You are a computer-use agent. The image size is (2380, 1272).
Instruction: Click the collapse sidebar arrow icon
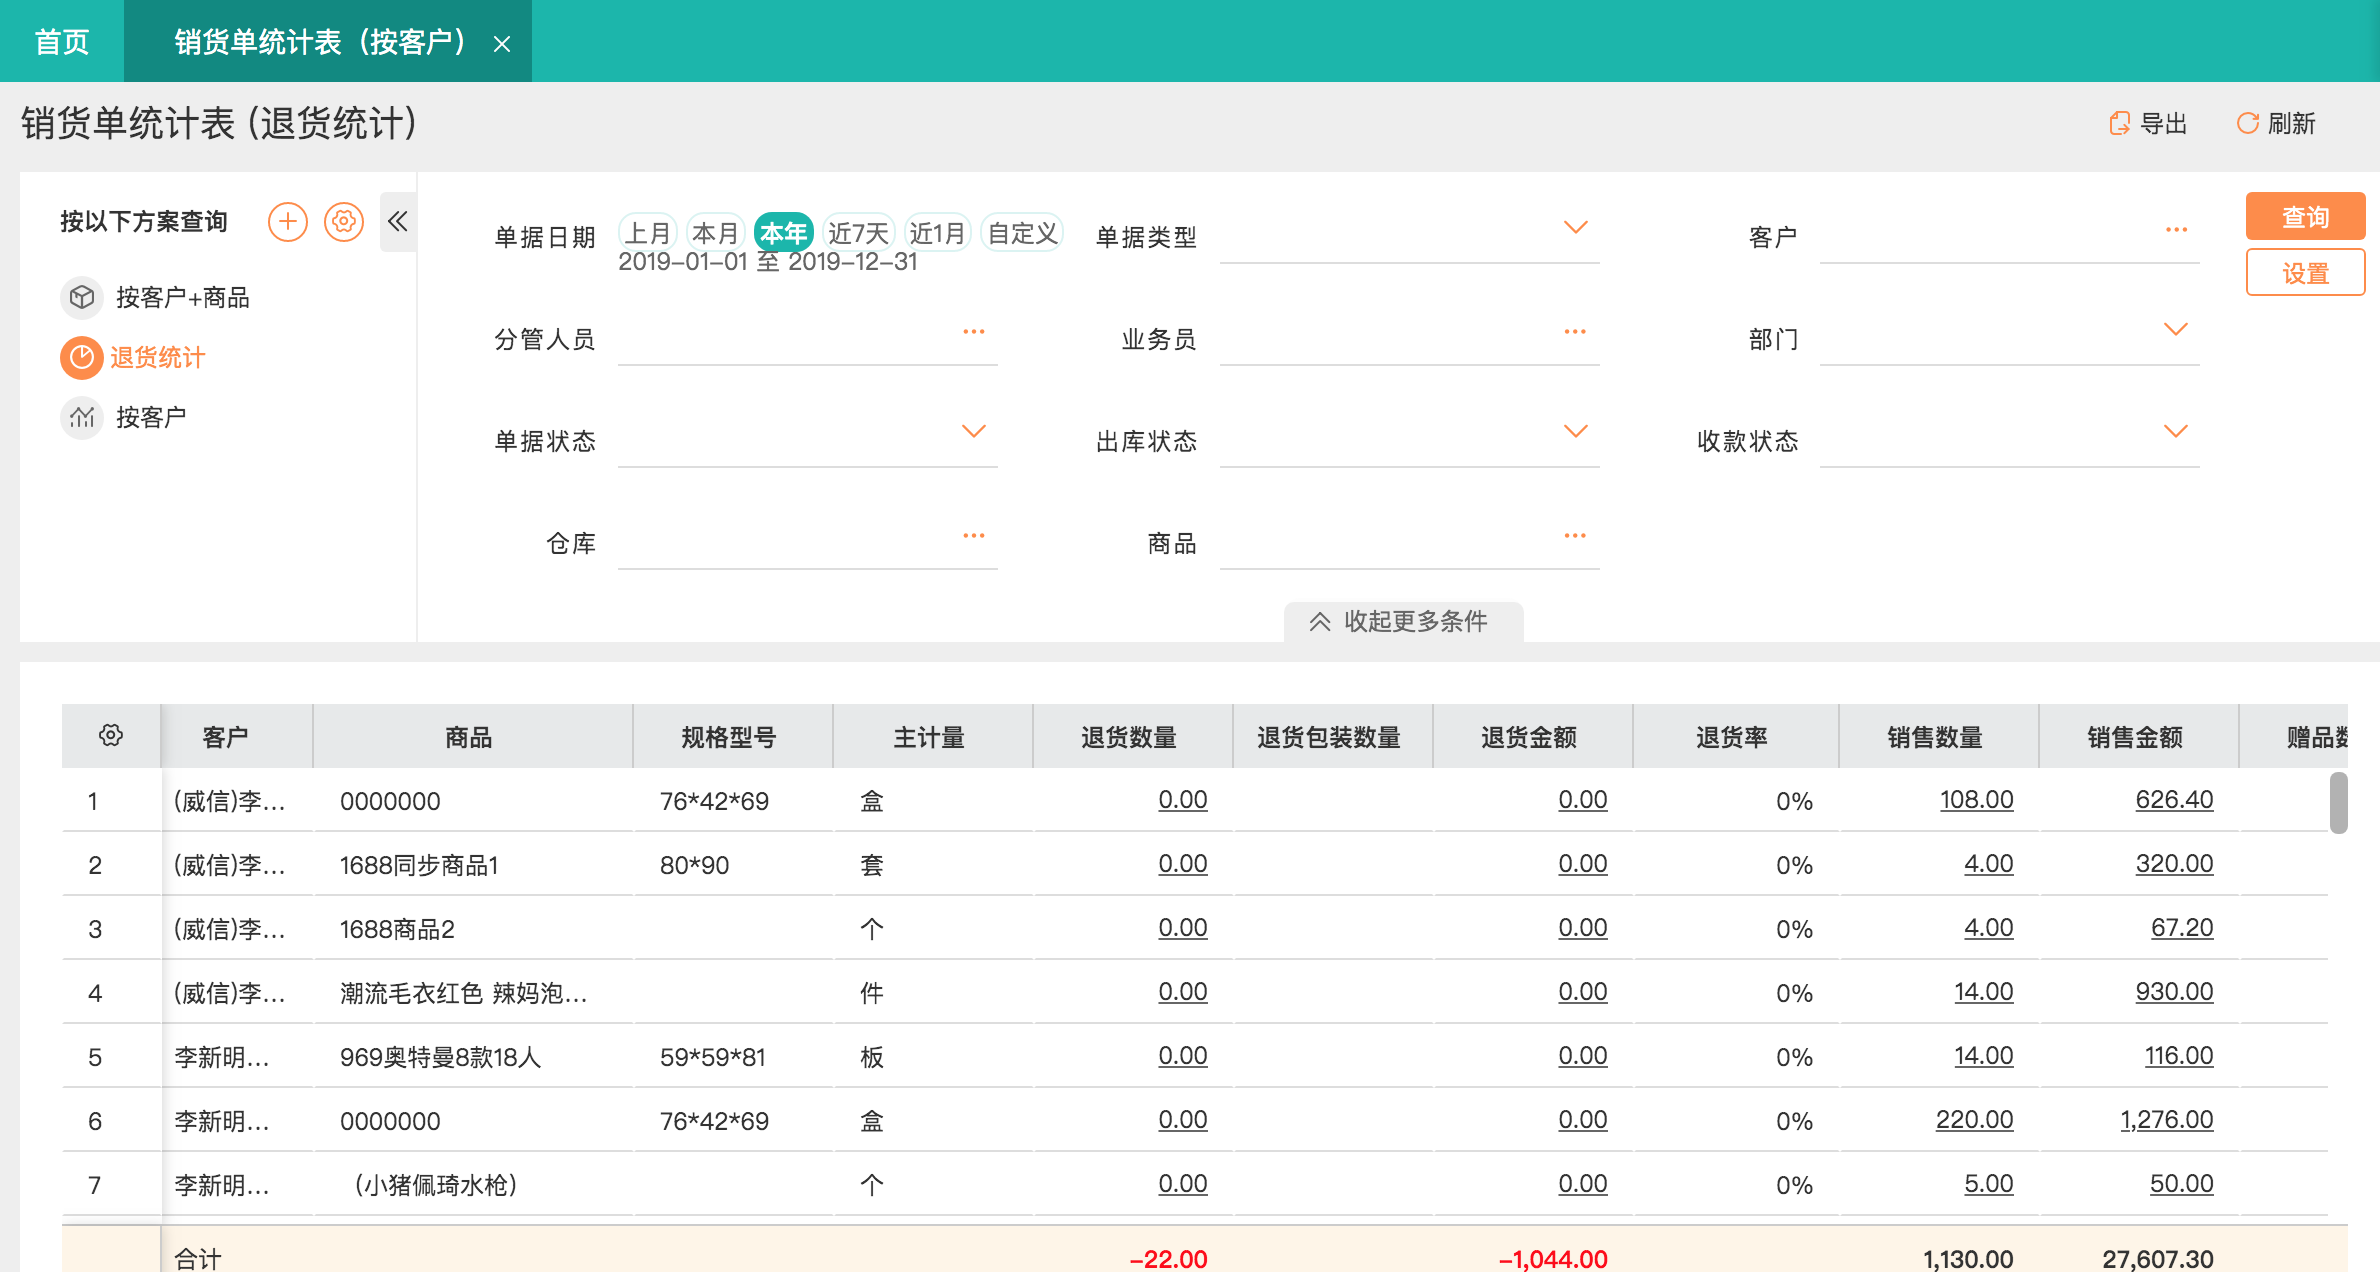[397, 222]
